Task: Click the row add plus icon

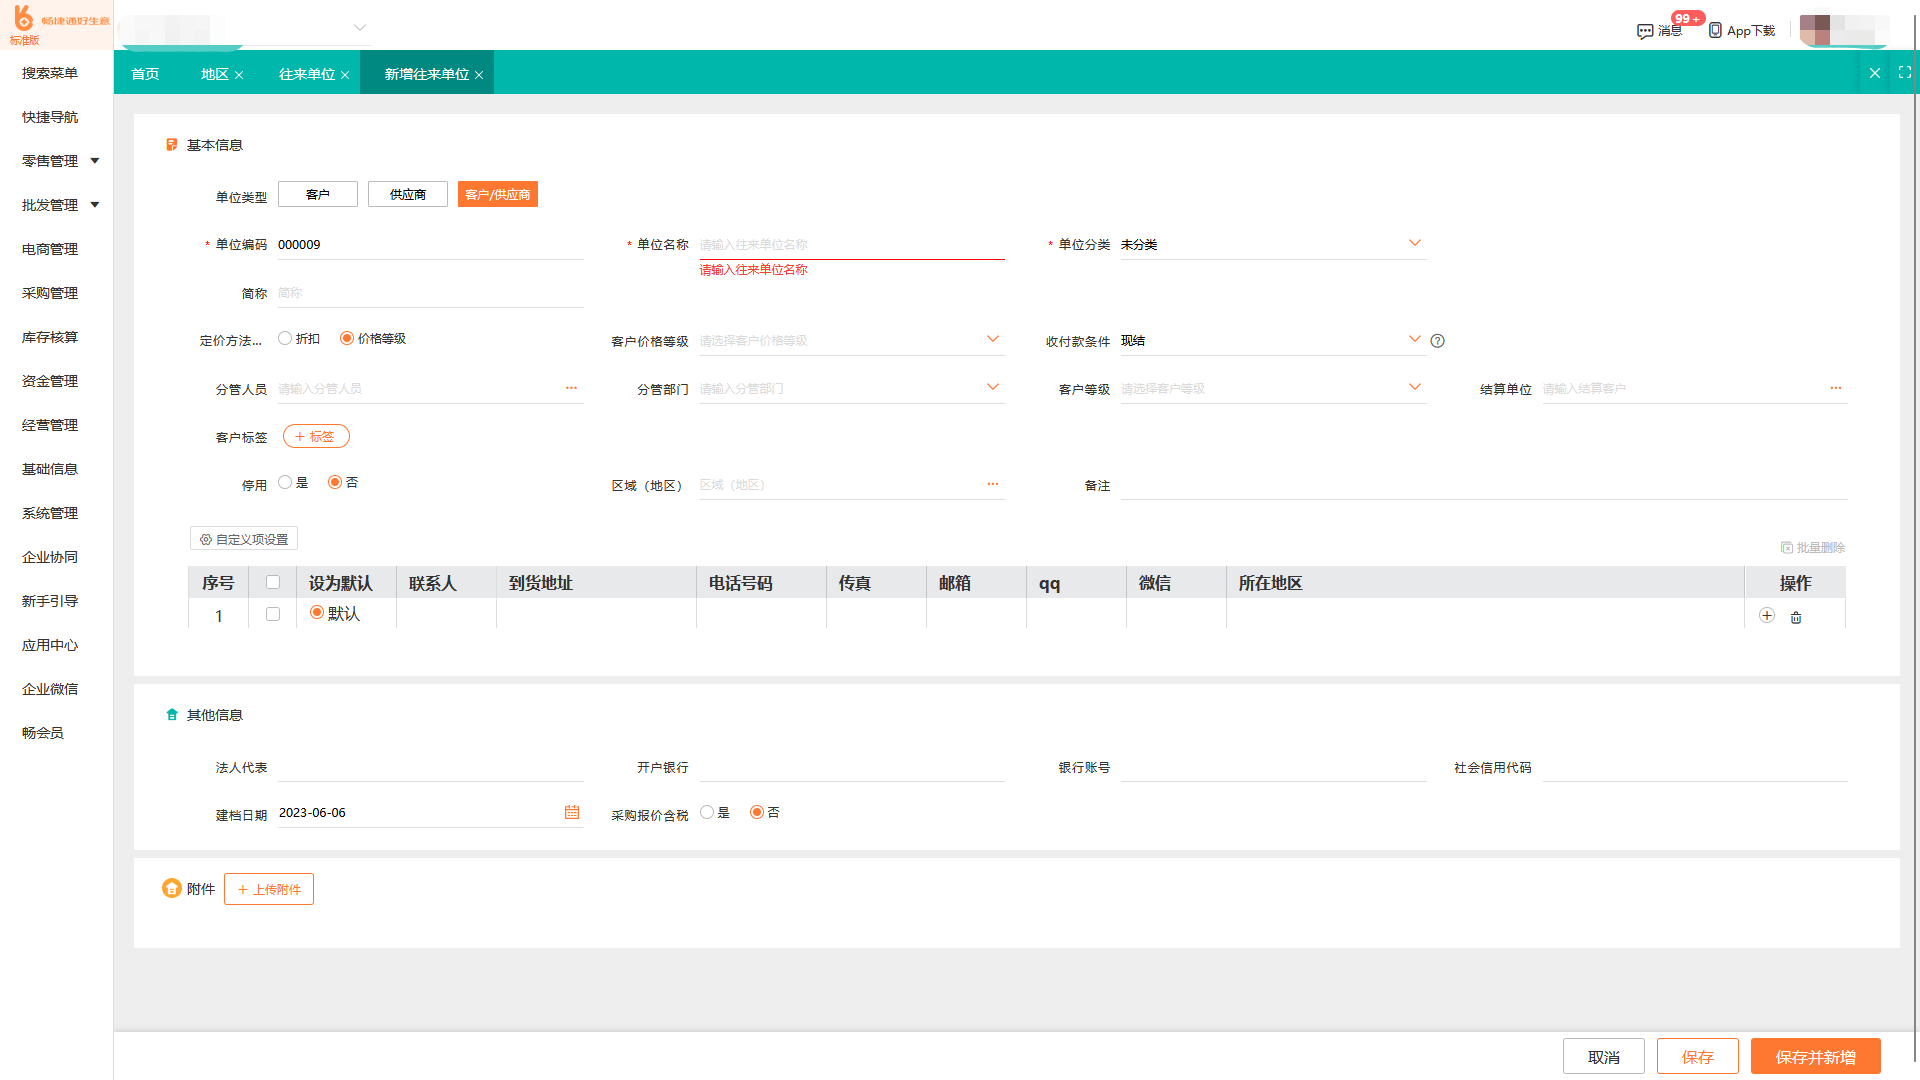Action: (1767, 615)
